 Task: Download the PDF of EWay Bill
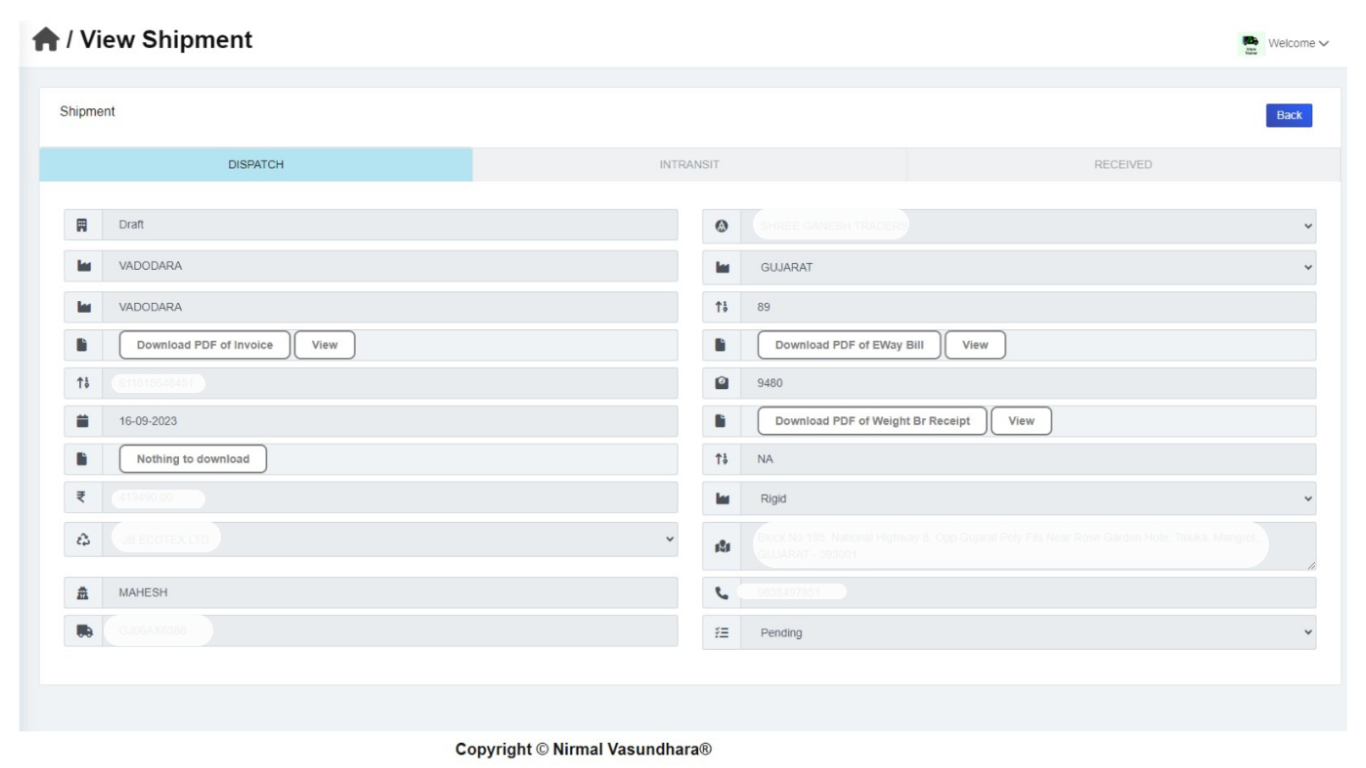[x=849, y=344]
